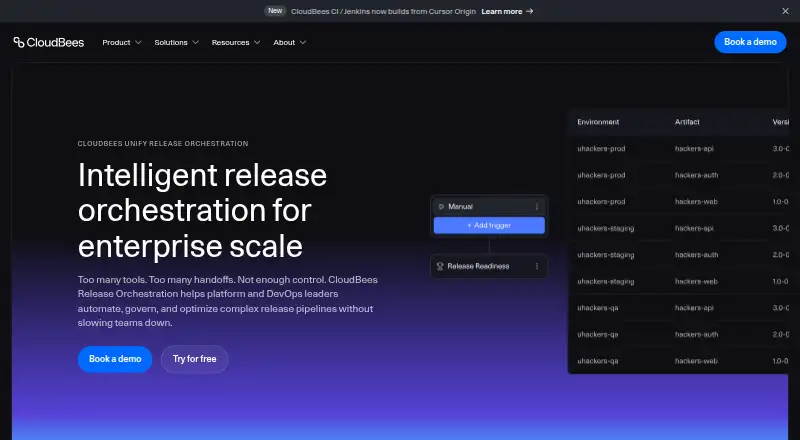800x440 pixels.
Task: Click hackers-api in uhackers-qa row
Action: coord(694,308)
